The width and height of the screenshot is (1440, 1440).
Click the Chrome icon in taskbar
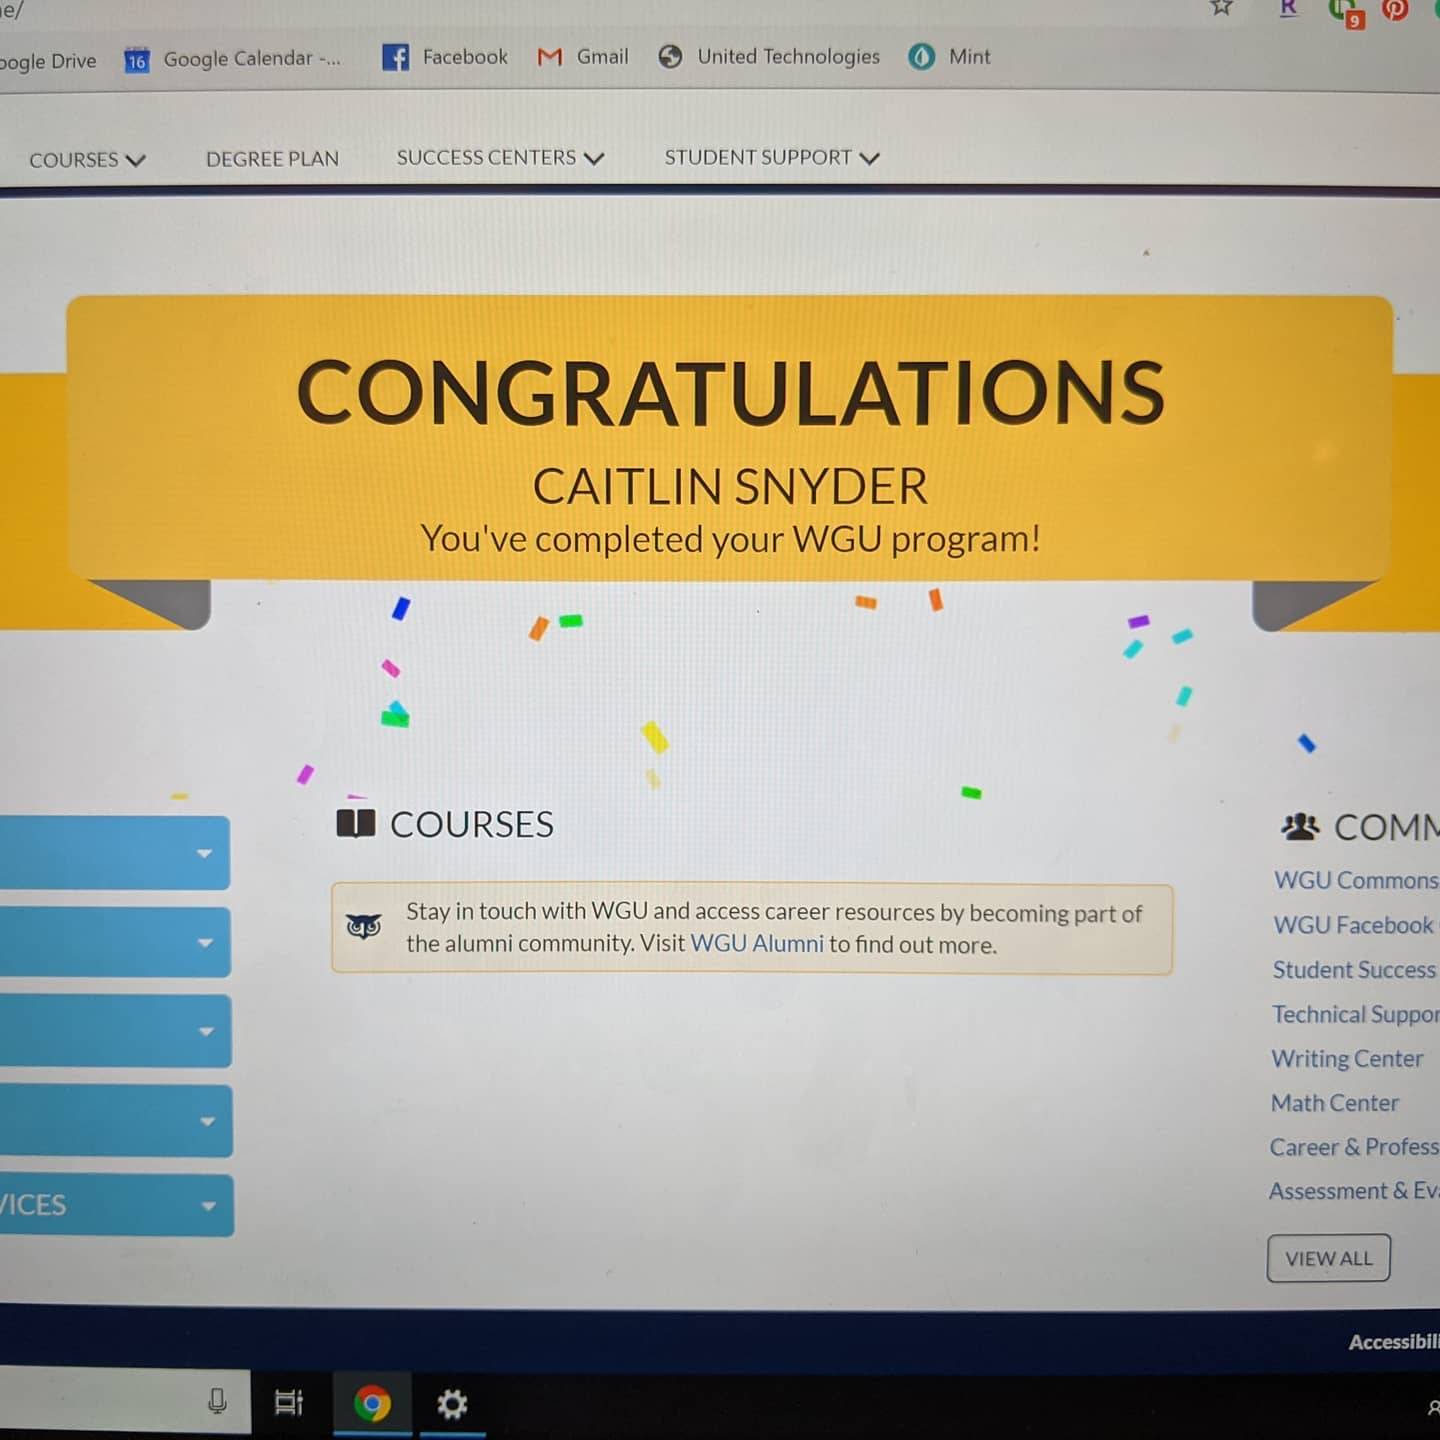(x=372, y=1404)
